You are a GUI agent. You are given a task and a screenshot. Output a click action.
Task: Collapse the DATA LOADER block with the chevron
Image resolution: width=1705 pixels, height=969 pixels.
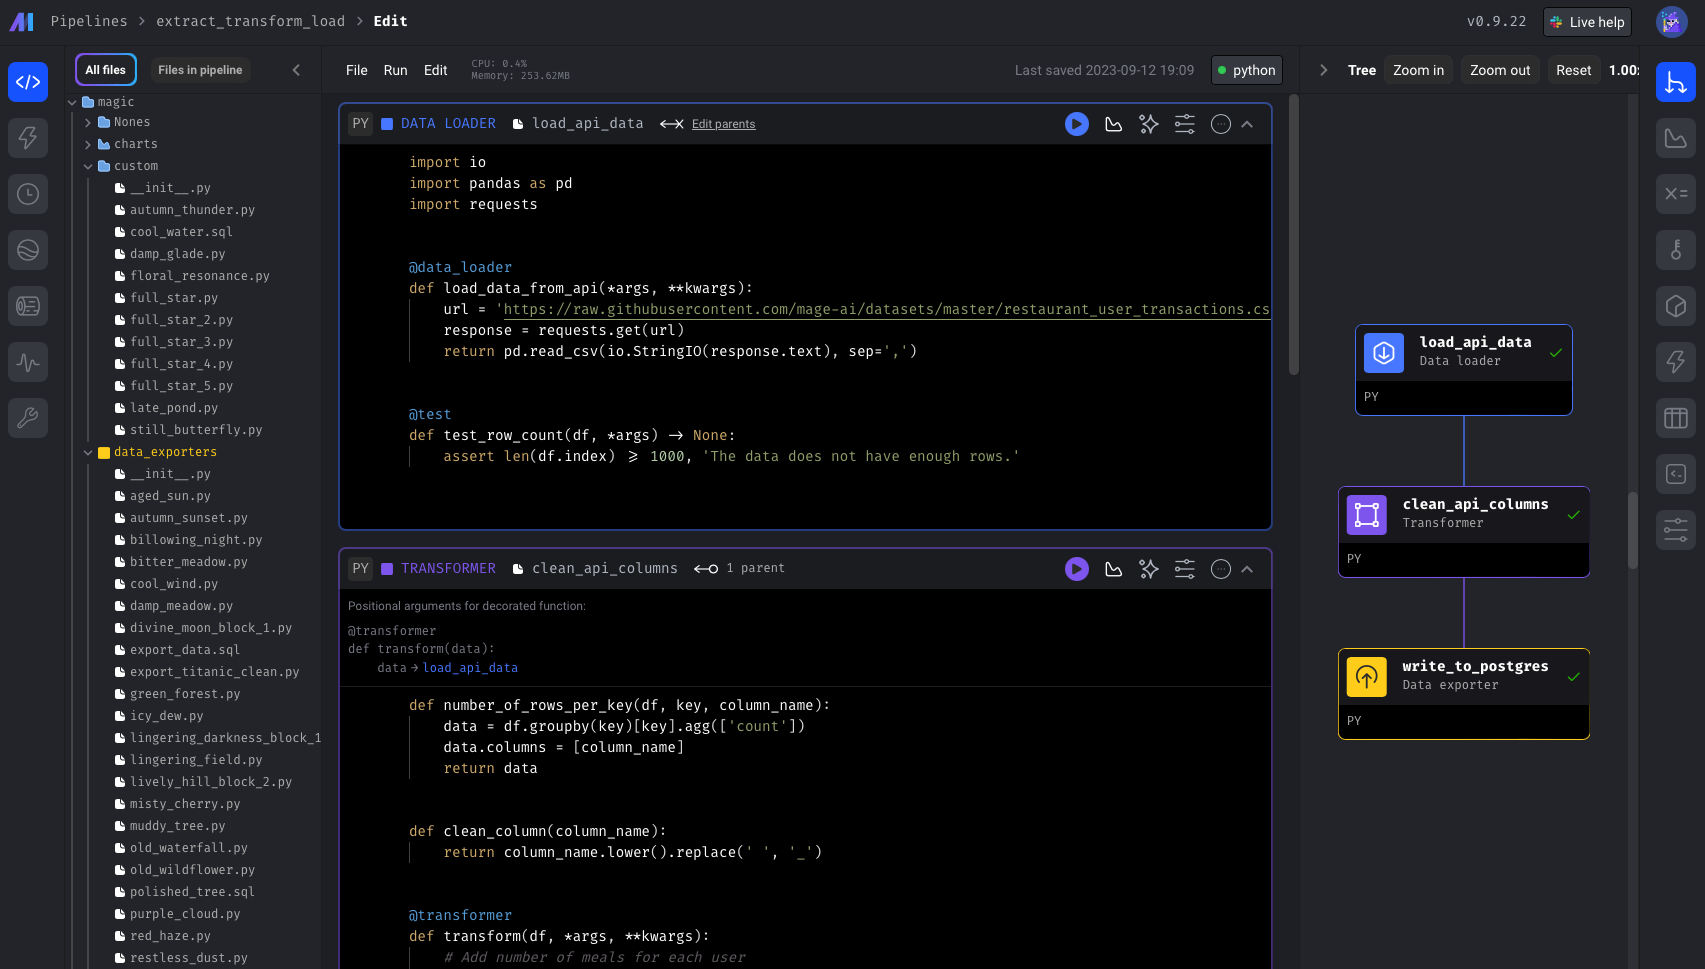1247,123
